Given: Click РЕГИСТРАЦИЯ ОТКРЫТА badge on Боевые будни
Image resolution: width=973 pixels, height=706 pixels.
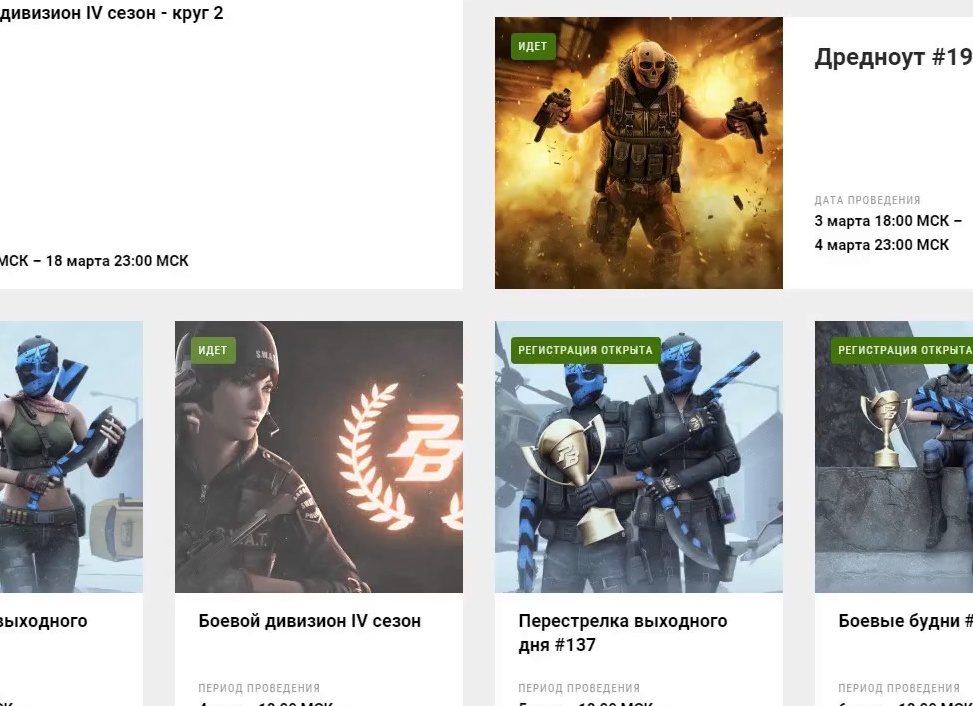Looking at the screenshot, I should (x=902, y=350).
